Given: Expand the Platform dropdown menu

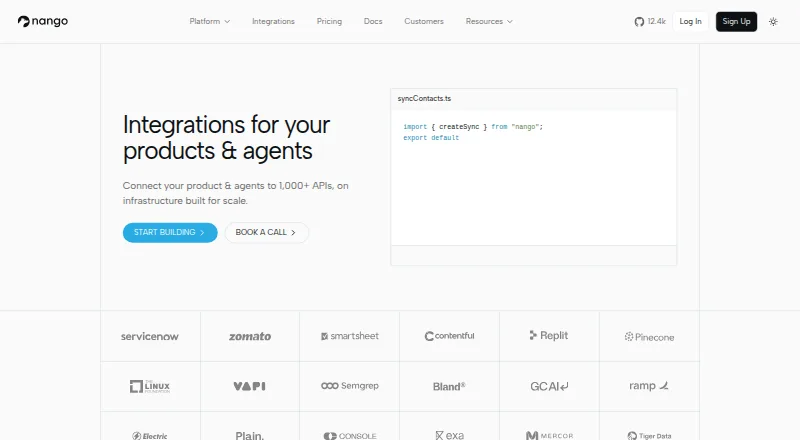Looking at the screenshot, I should 210,21.
